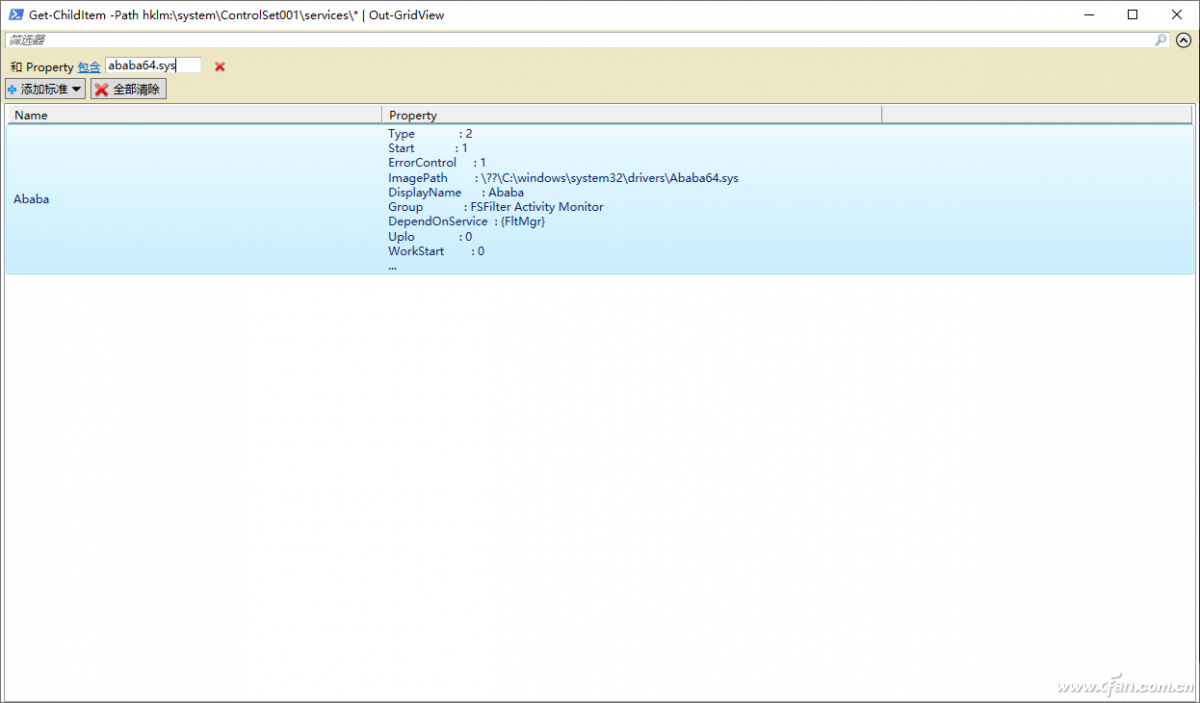Click the 包含 operator link
This screenshot has width=1200, height=703.
[x=89, y=67]
